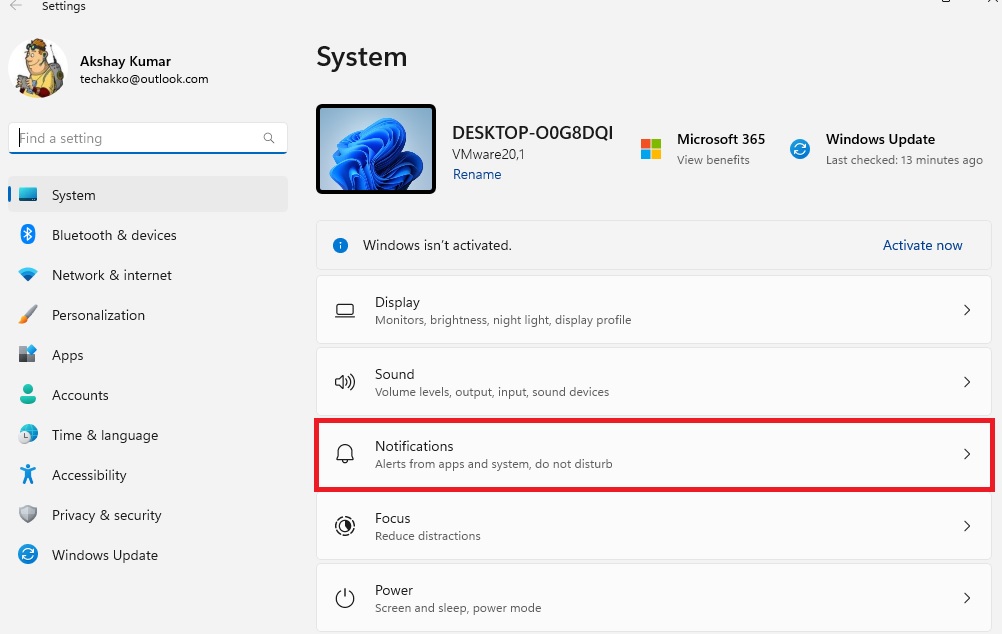Click the Accounts person icon
The height and width of the screenshot is (634, 1002).
click(28, 394)
